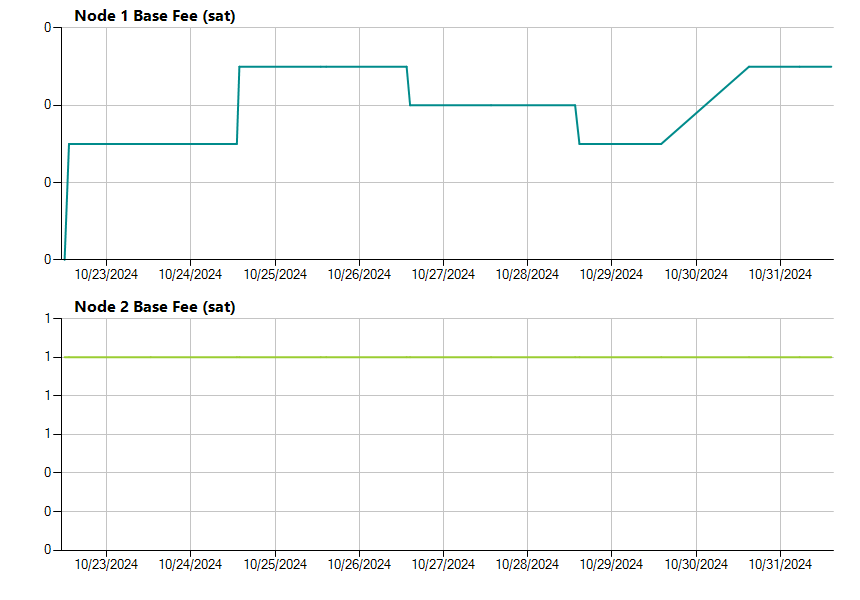The height and width of the screenshot is (600, 860).
Task: Click the green Node 2 base fee line
Action: pyautogui.click(x=448, y=357)
